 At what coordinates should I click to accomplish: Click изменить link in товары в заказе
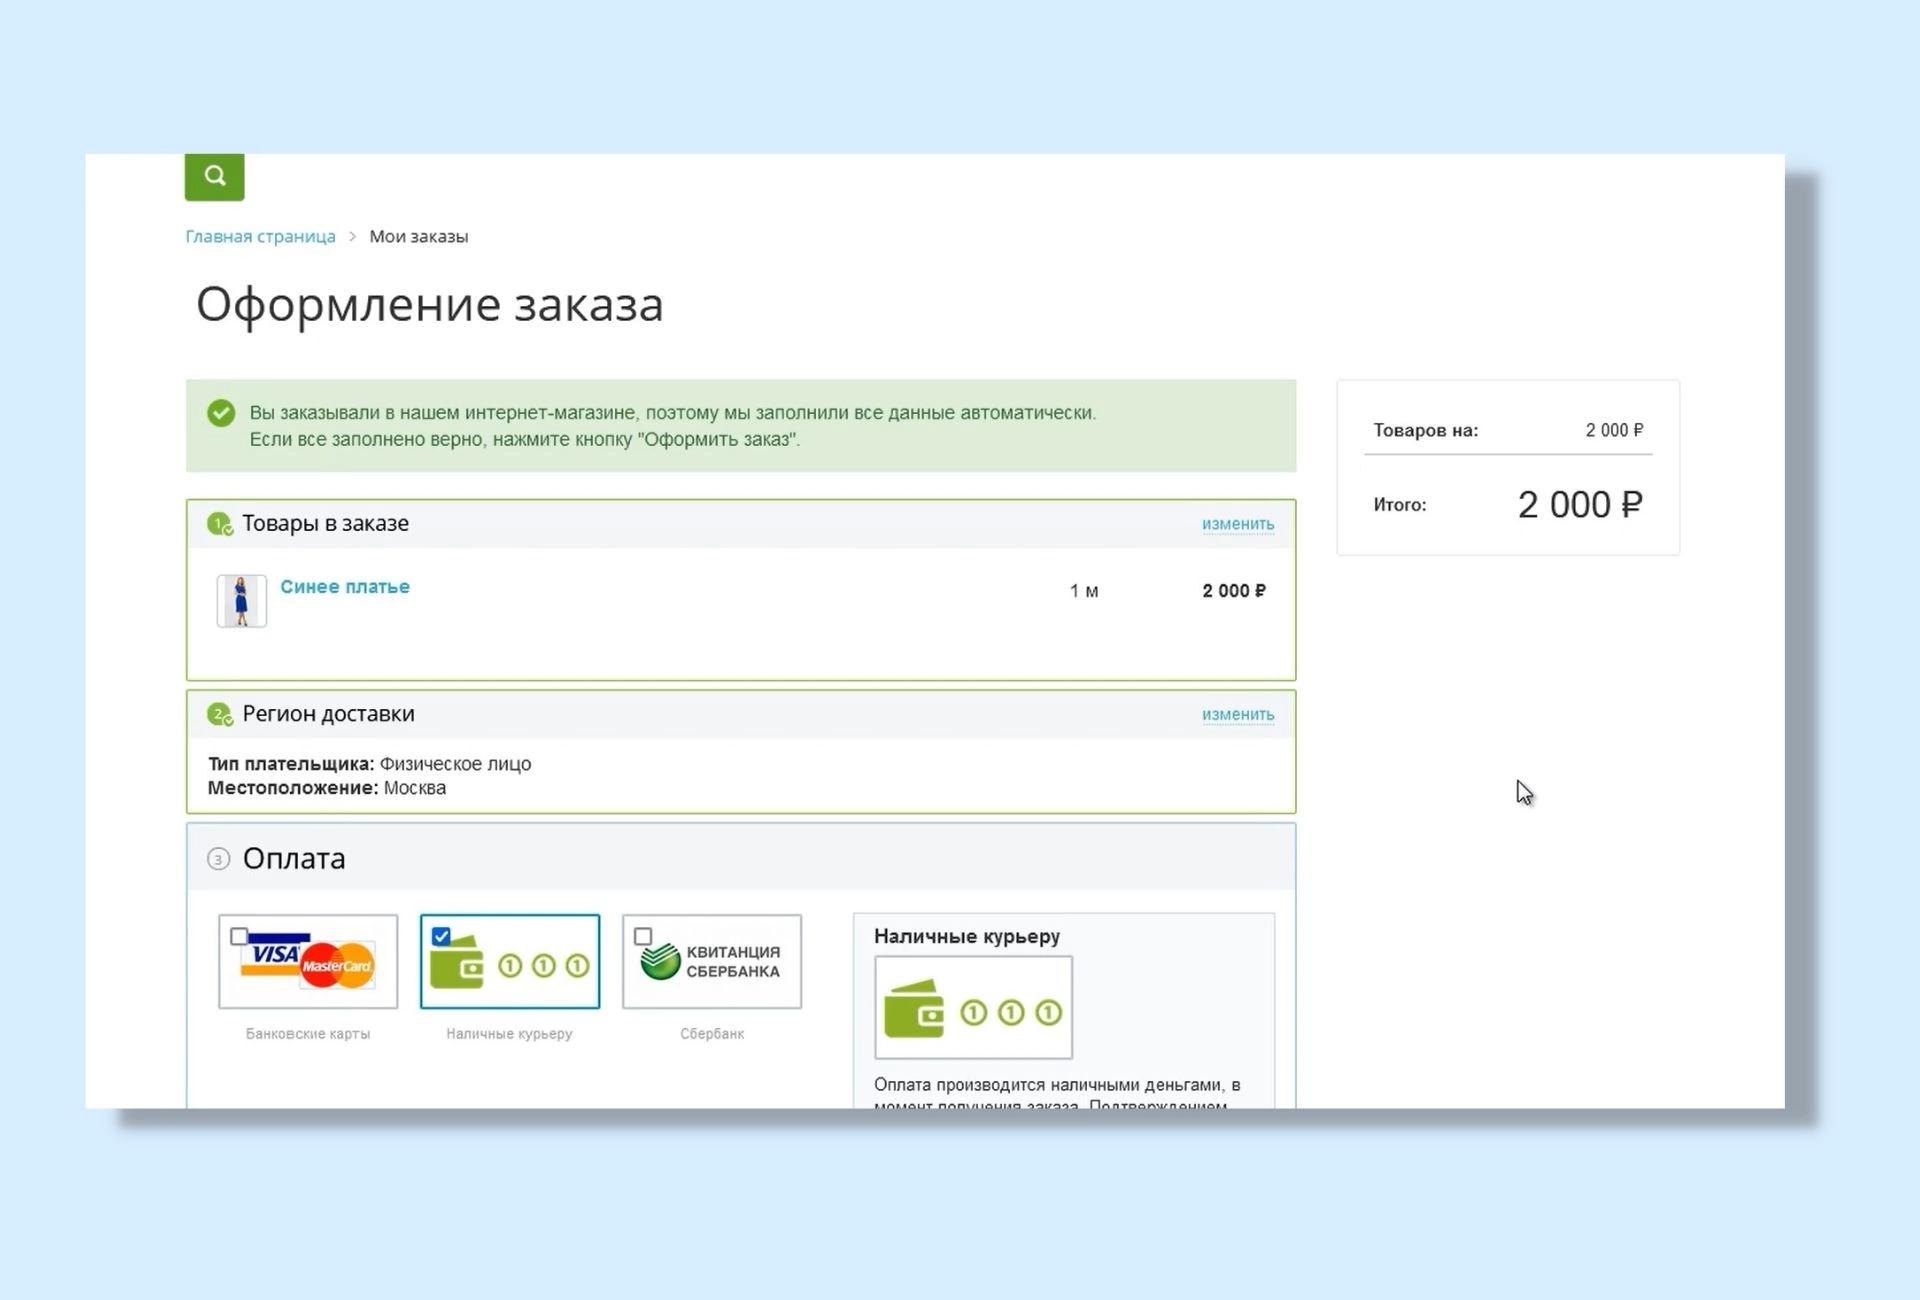point(1237,522)
